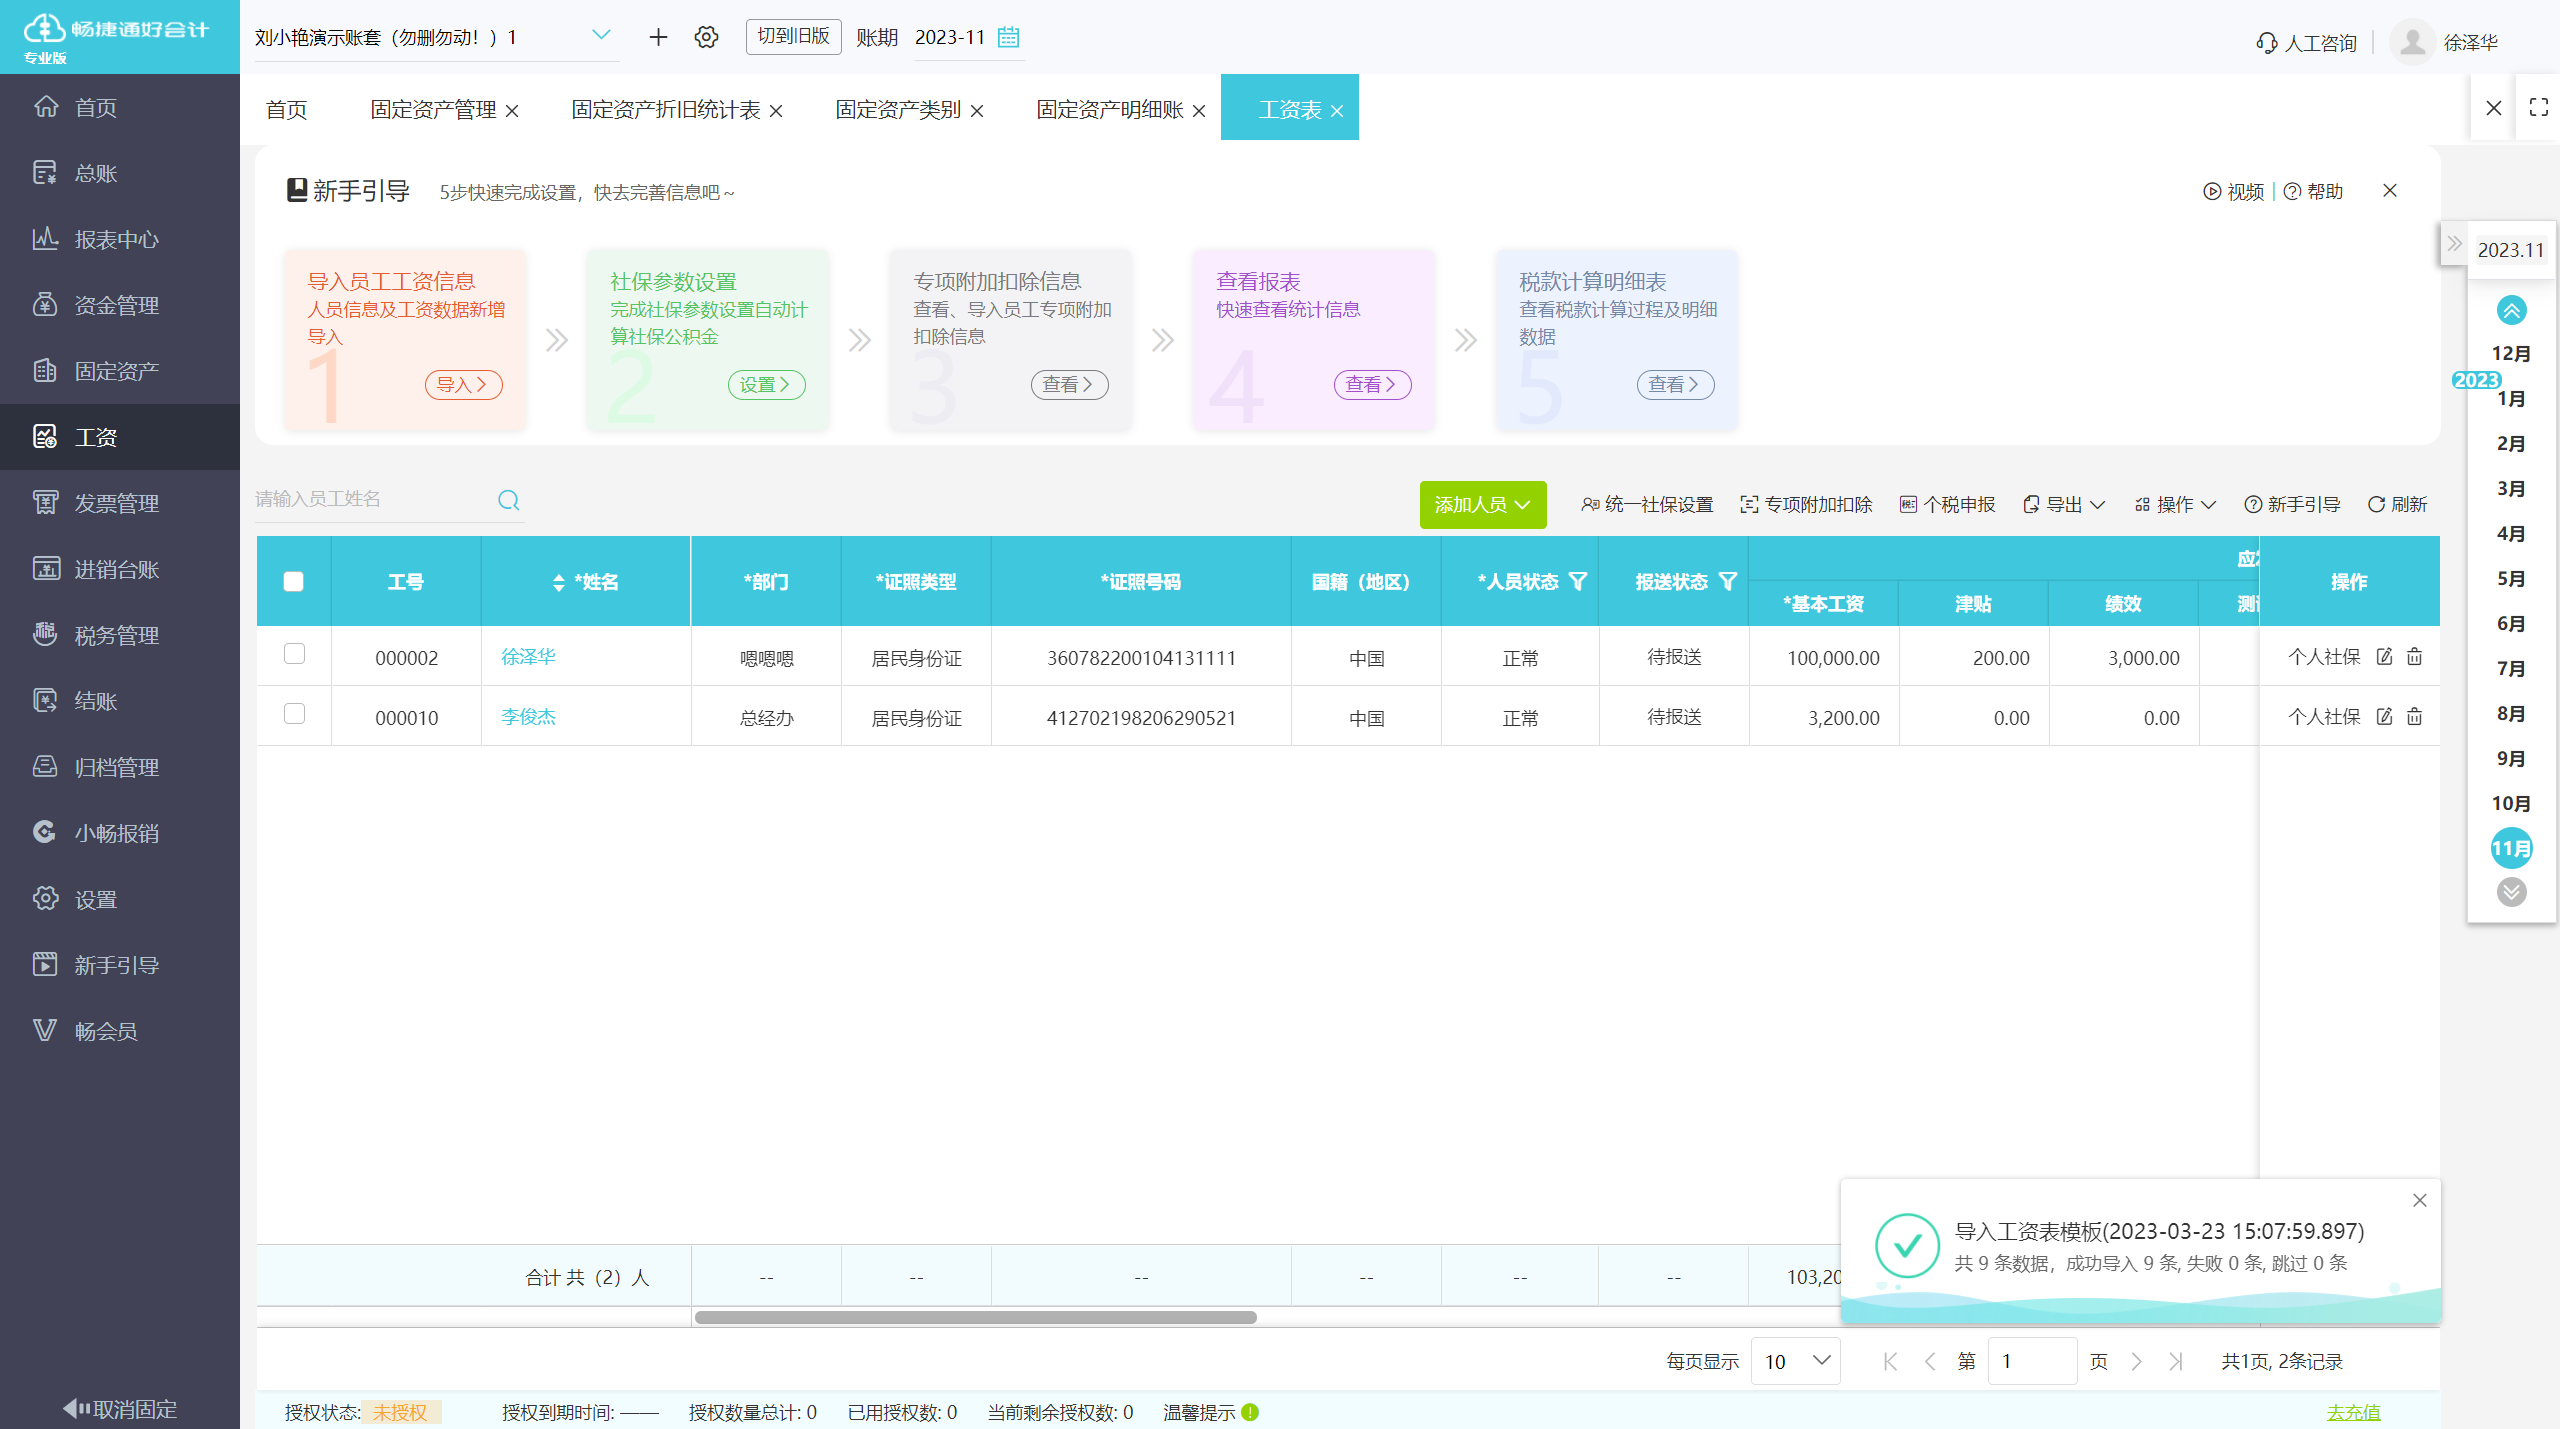Toggle the select-all checkbox in table header
The height and width of the screenshot is (1429, 2560).
[294, 582]
